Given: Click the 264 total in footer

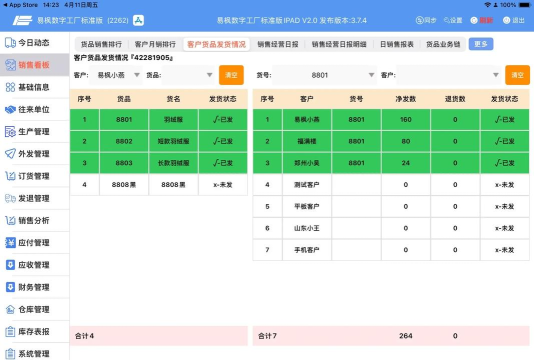Looking at the screenshot, I should [x=406, y=336].
